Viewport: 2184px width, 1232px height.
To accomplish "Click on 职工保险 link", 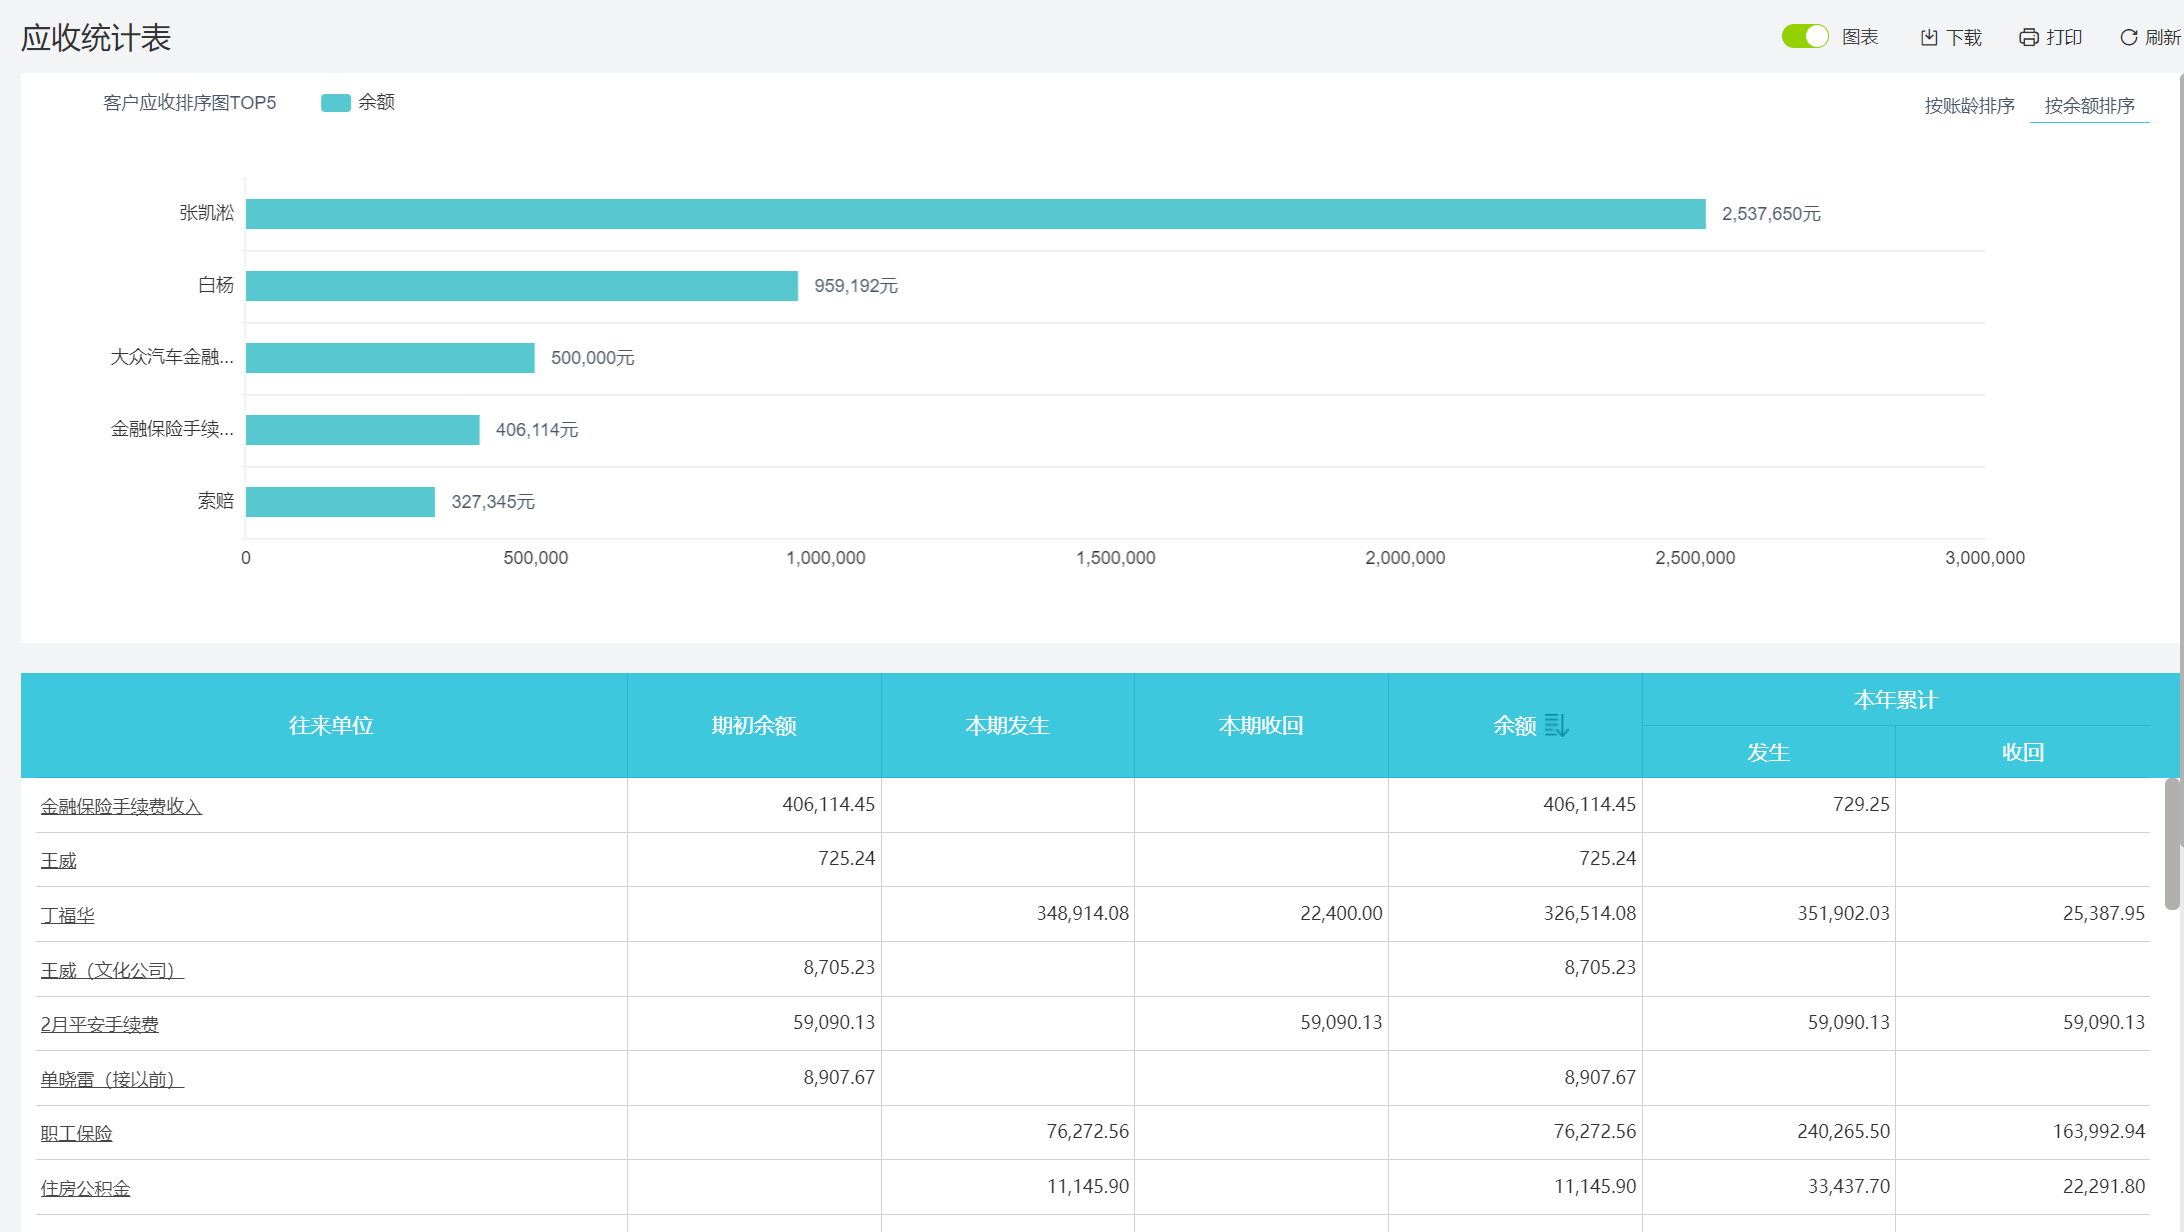I will pos(75,1133).
